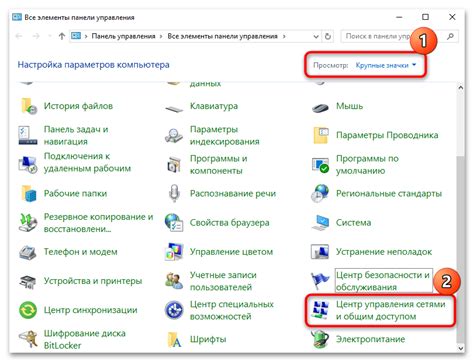Open the История файлов icon
Screen dimensions: 474x362
28,106
